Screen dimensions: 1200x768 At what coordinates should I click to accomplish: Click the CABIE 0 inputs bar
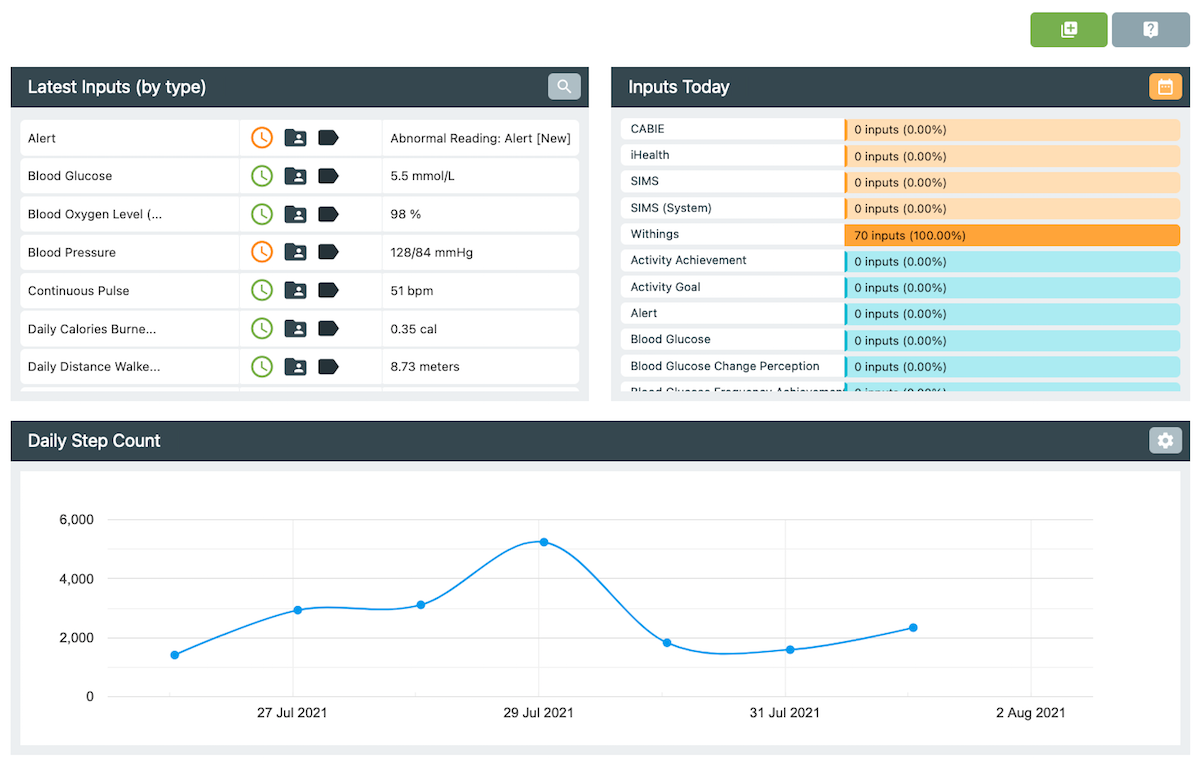point(1011,130)
